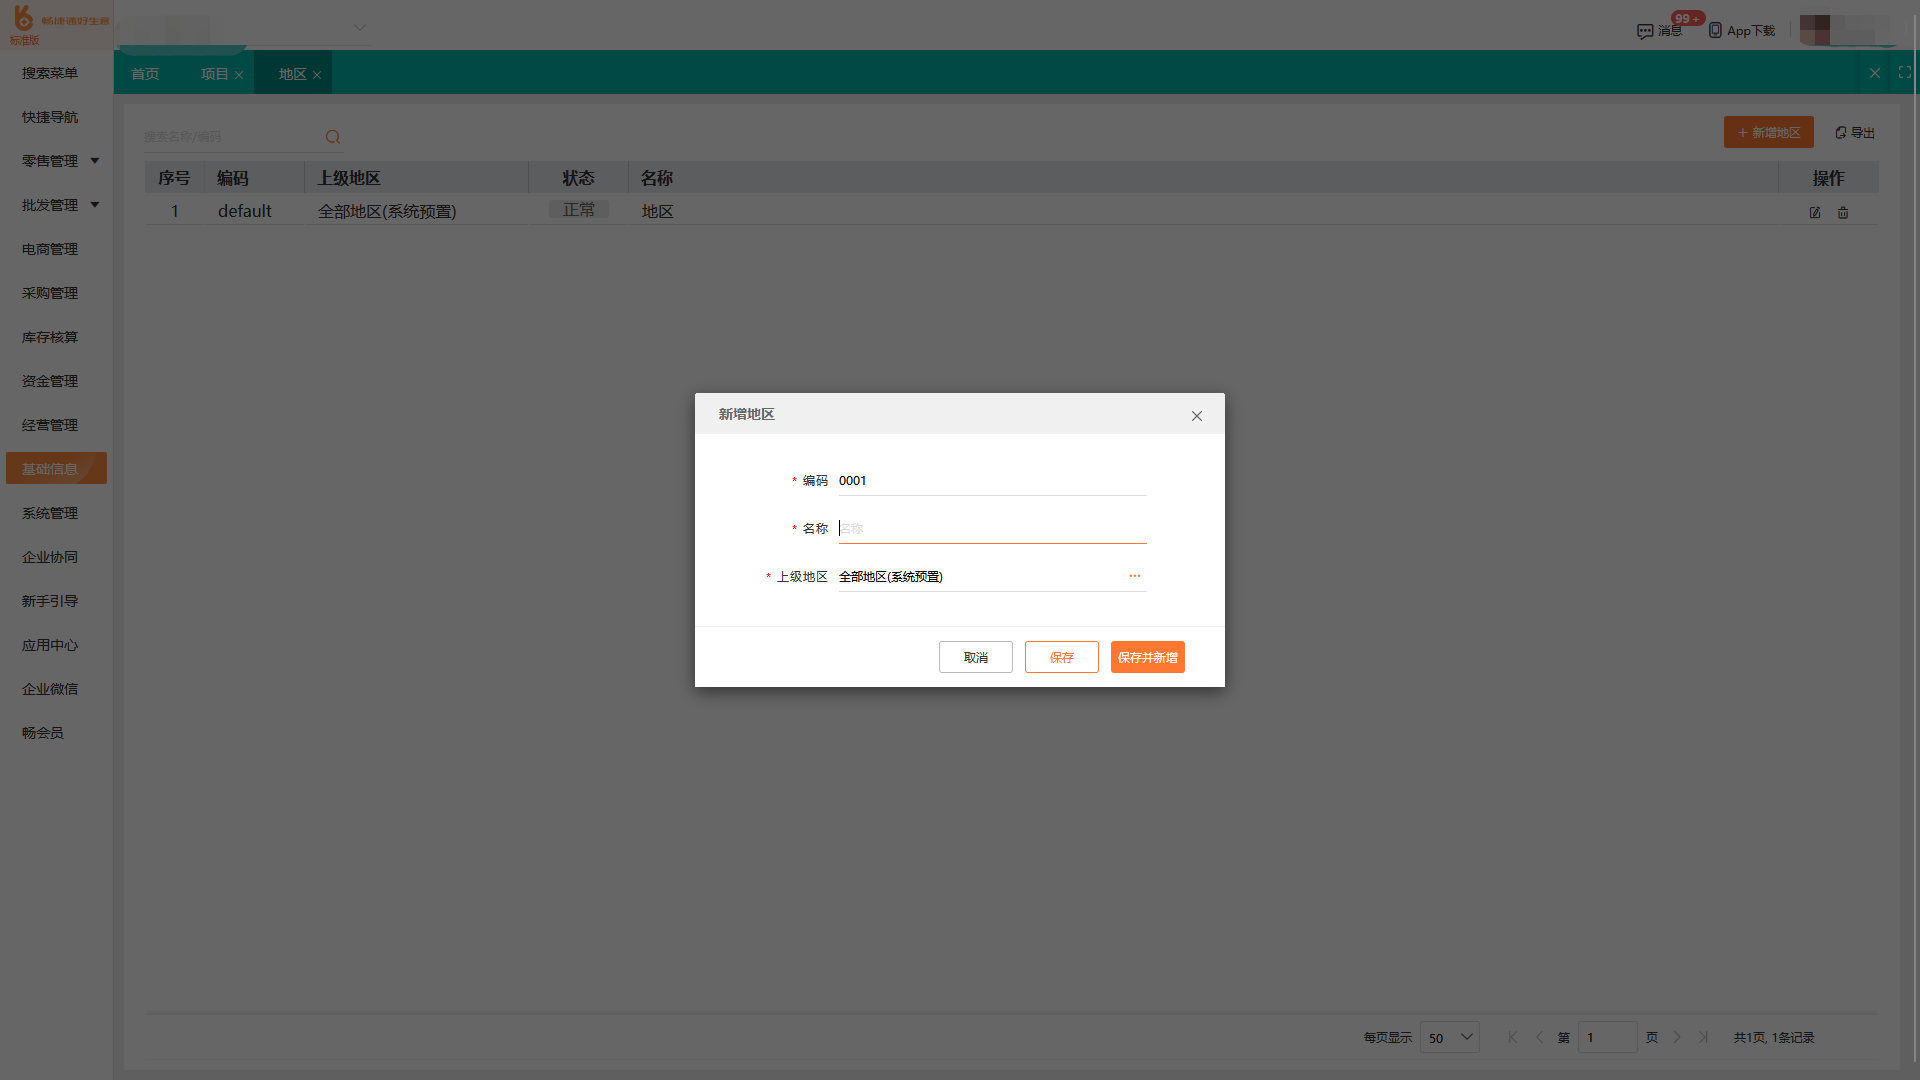The height and width of the screenshot is (1080, 1920).
Task: Select the 基础信息 menu item
Action: 53,468
